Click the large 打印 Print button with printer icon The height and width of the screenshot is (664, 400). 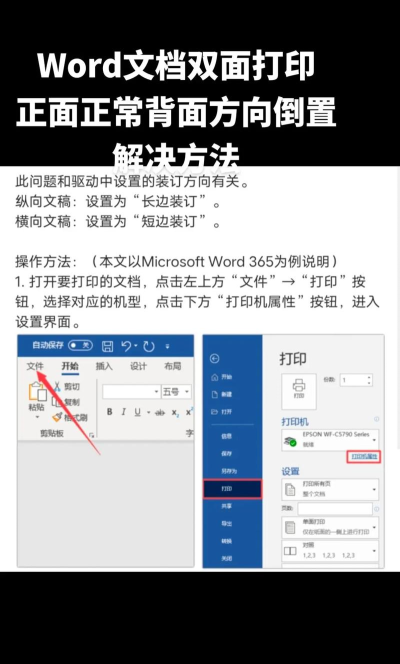pyautogui.click(x=299, y=391)
